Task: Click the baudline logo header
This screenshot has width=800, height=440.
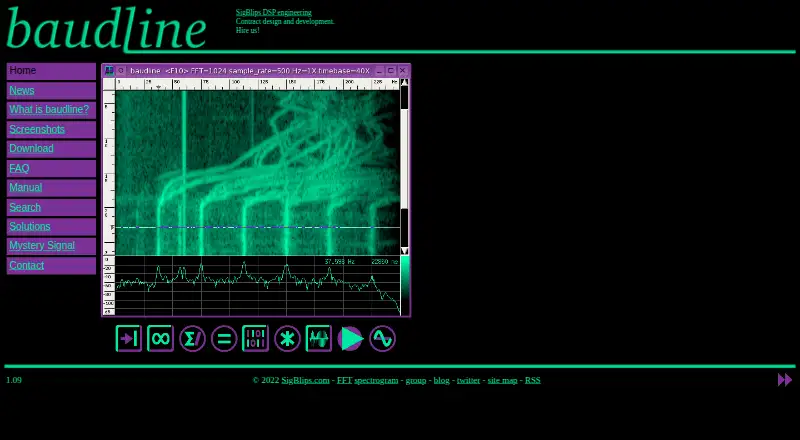Action: (x=106, y=29)
